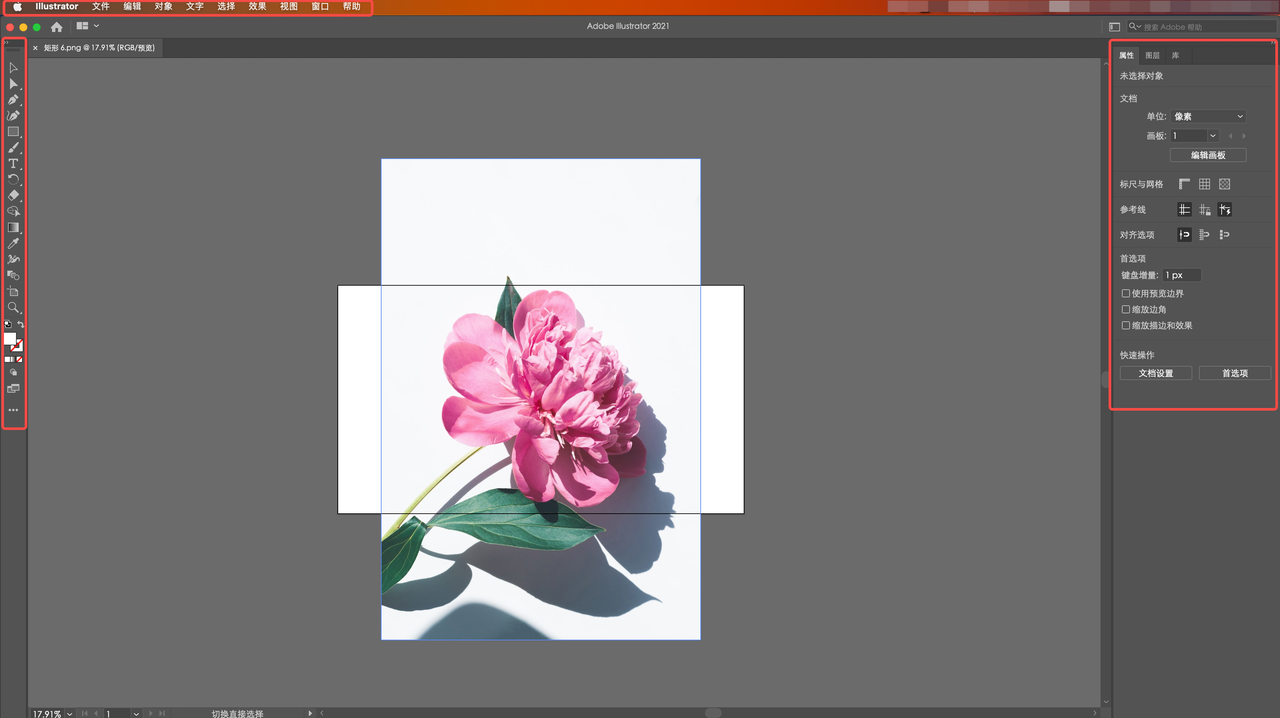
Task: Choose the Rectangle tool
Action: pos(13,132)
